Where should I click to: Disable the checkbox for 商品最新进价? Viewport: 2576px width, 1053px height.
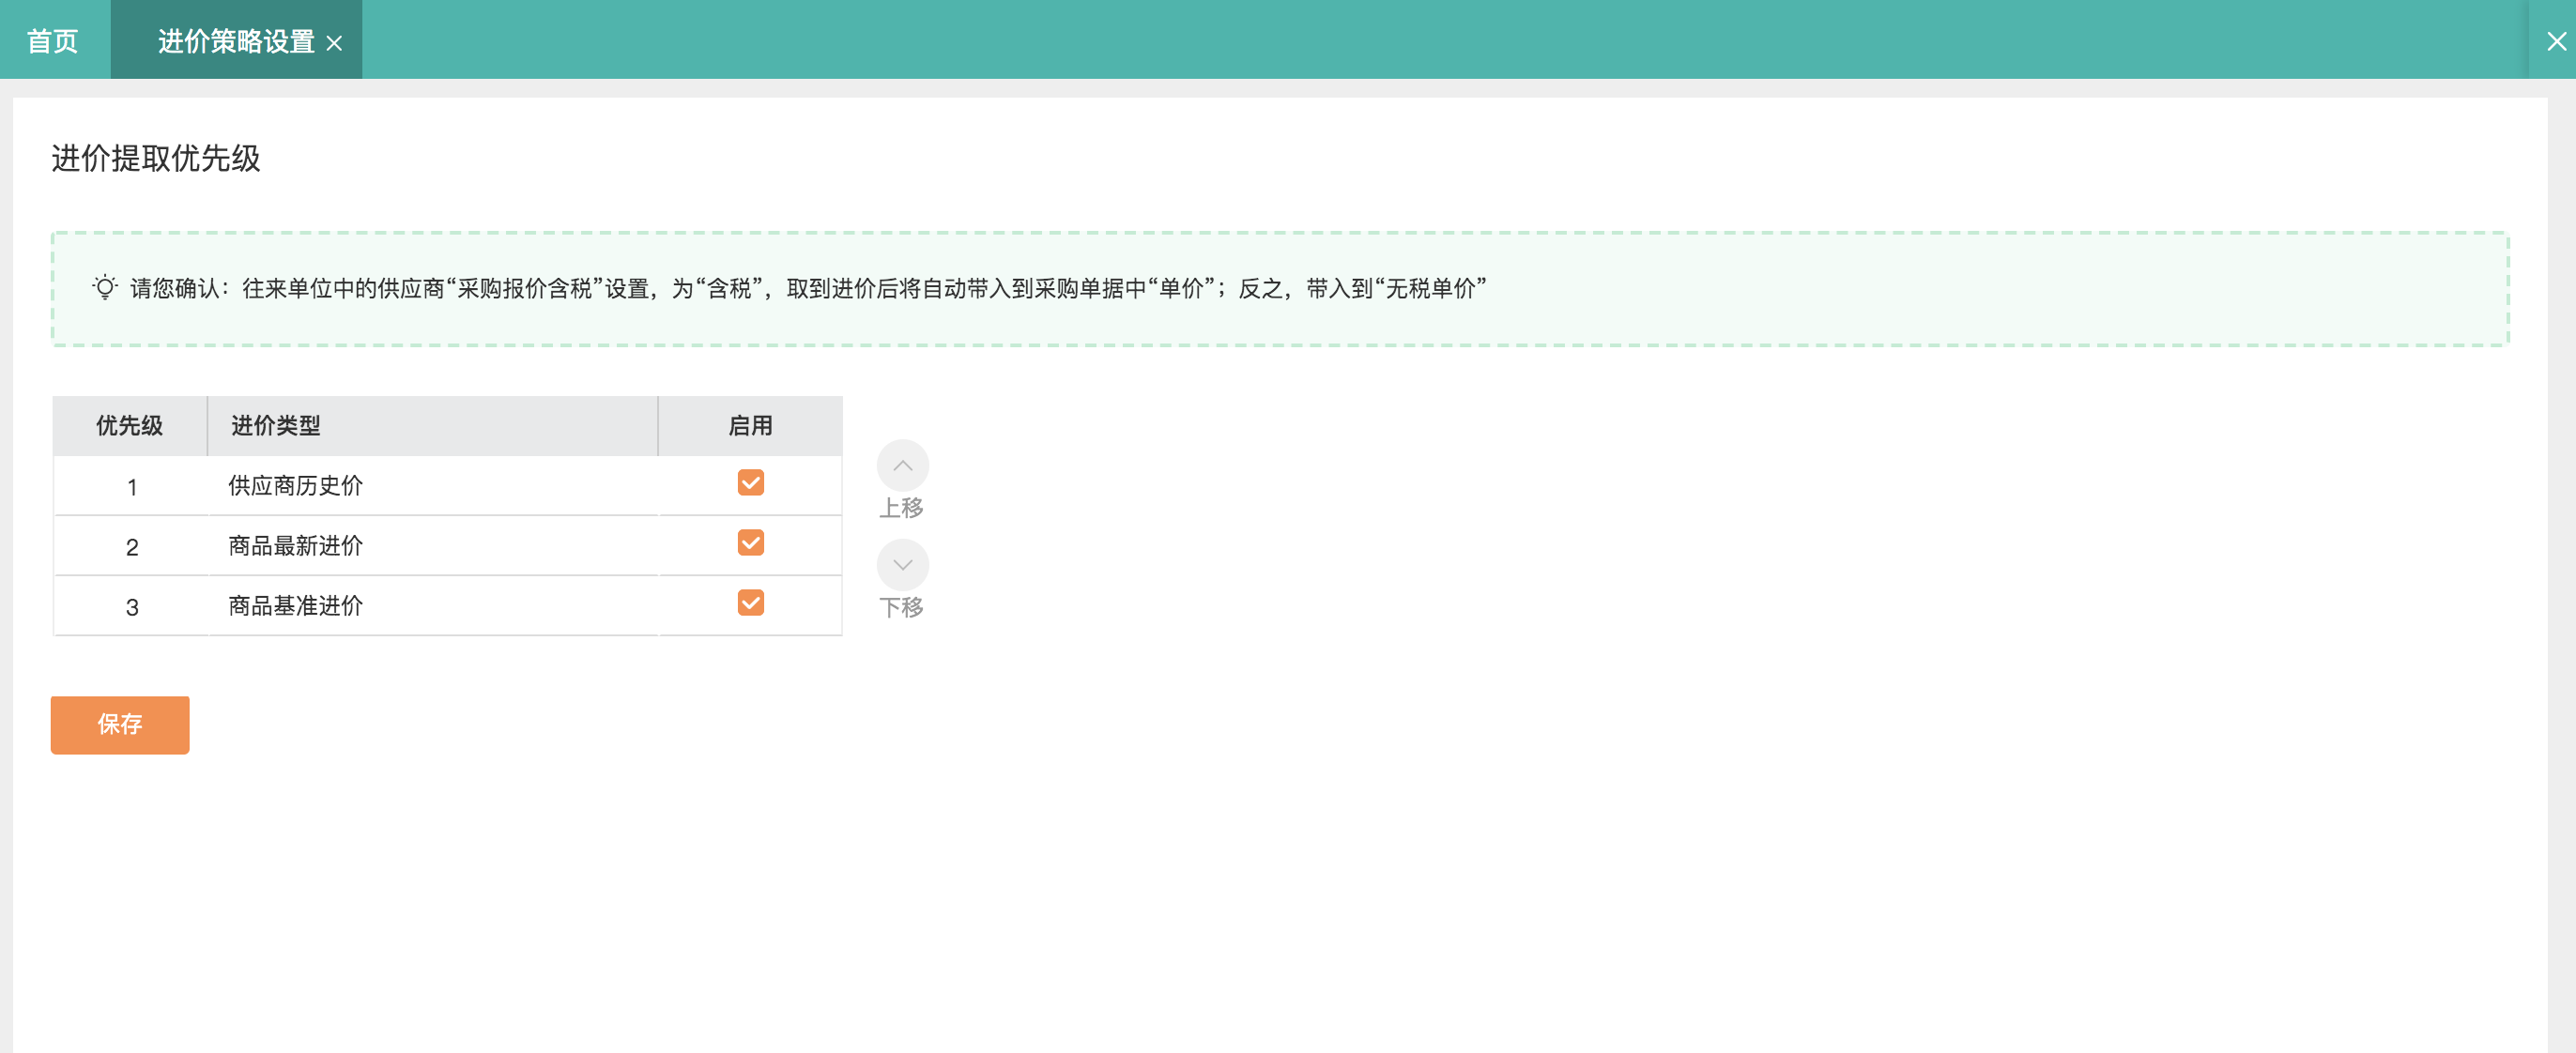[751, 543]
